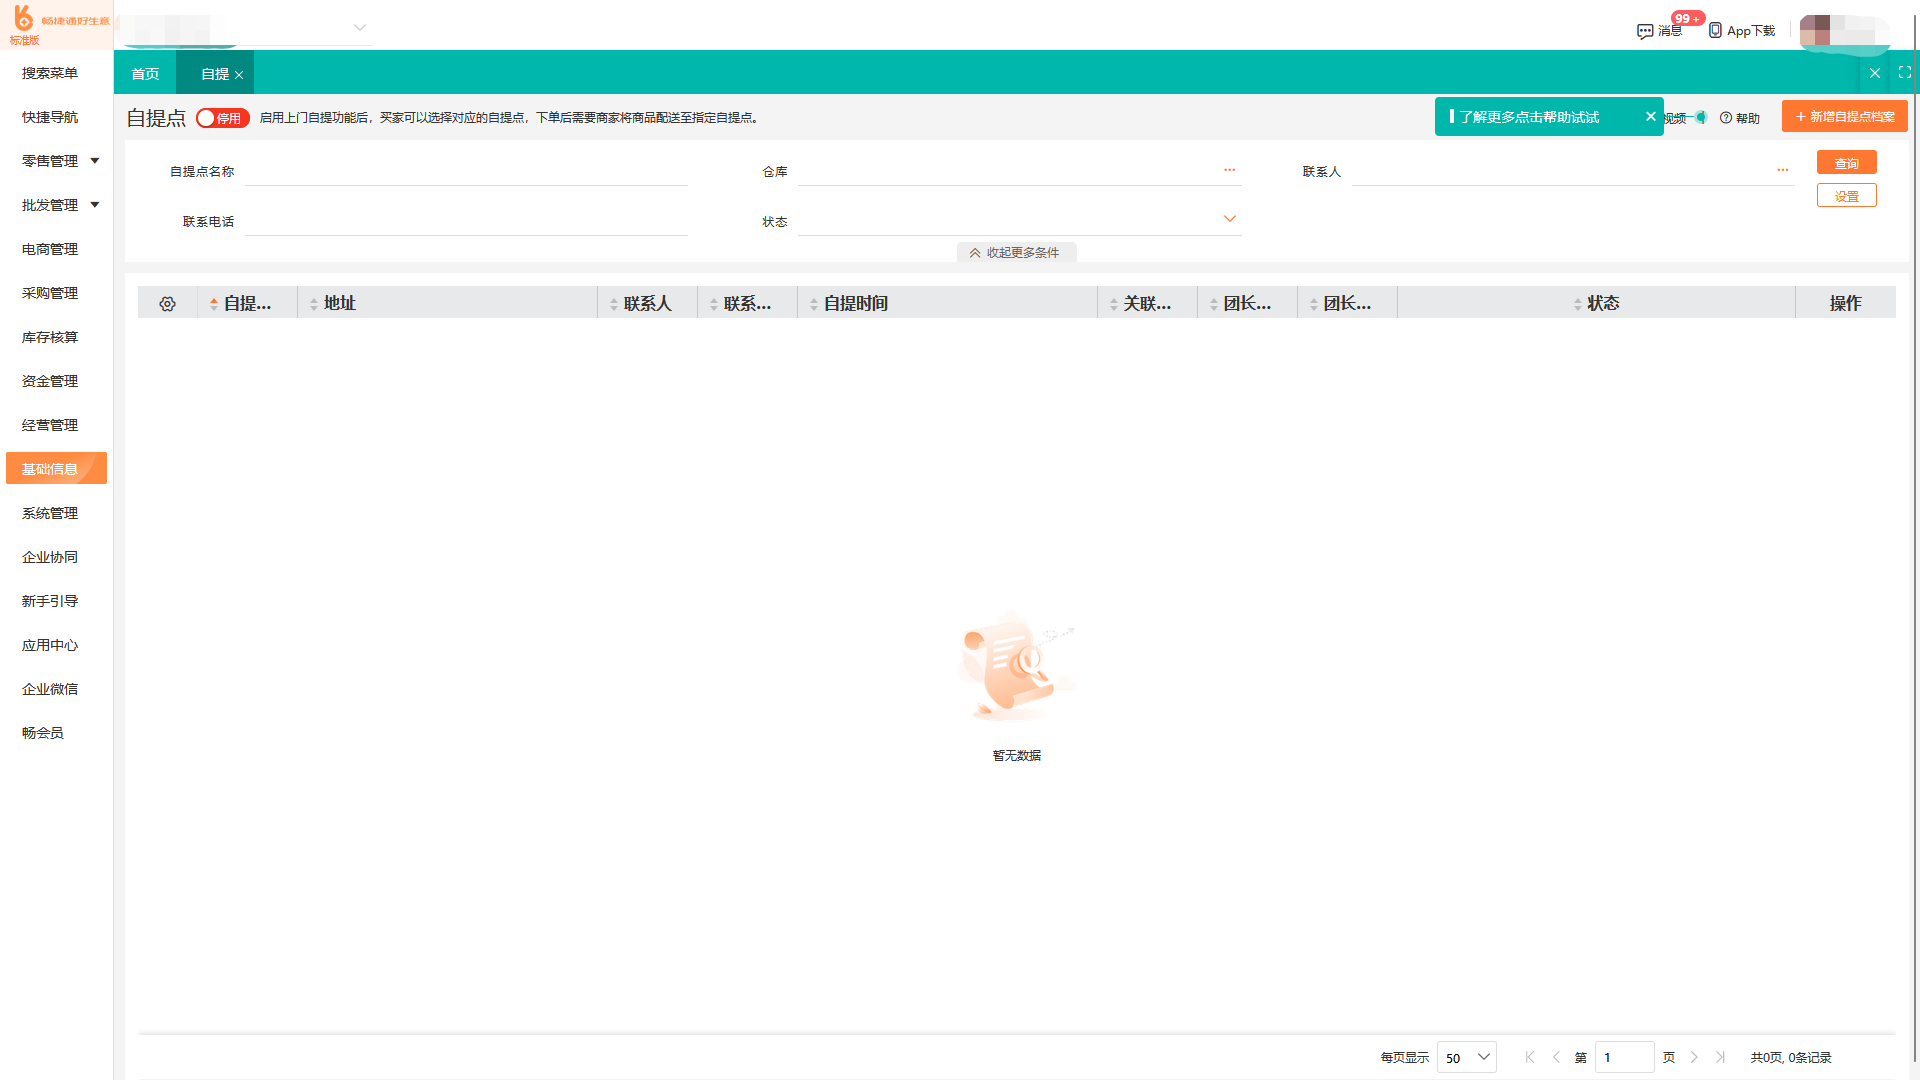Click 设置 settings icon button

click(1846, 195)
